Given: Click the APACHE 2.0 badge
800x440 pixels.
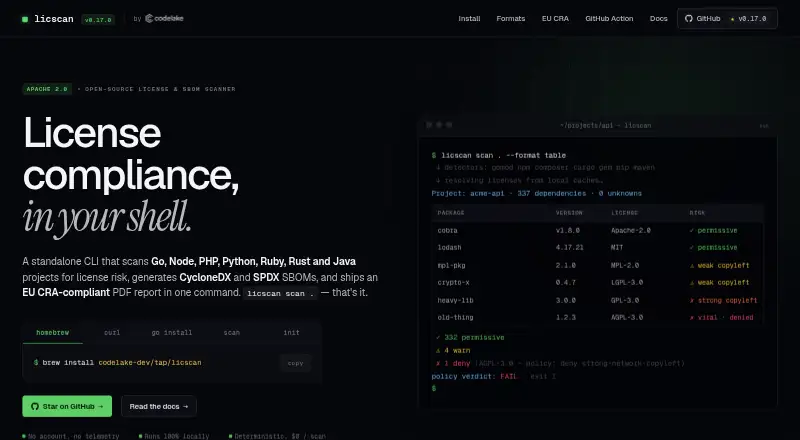Looking at the screenshot, I should (x=47, y=89).
